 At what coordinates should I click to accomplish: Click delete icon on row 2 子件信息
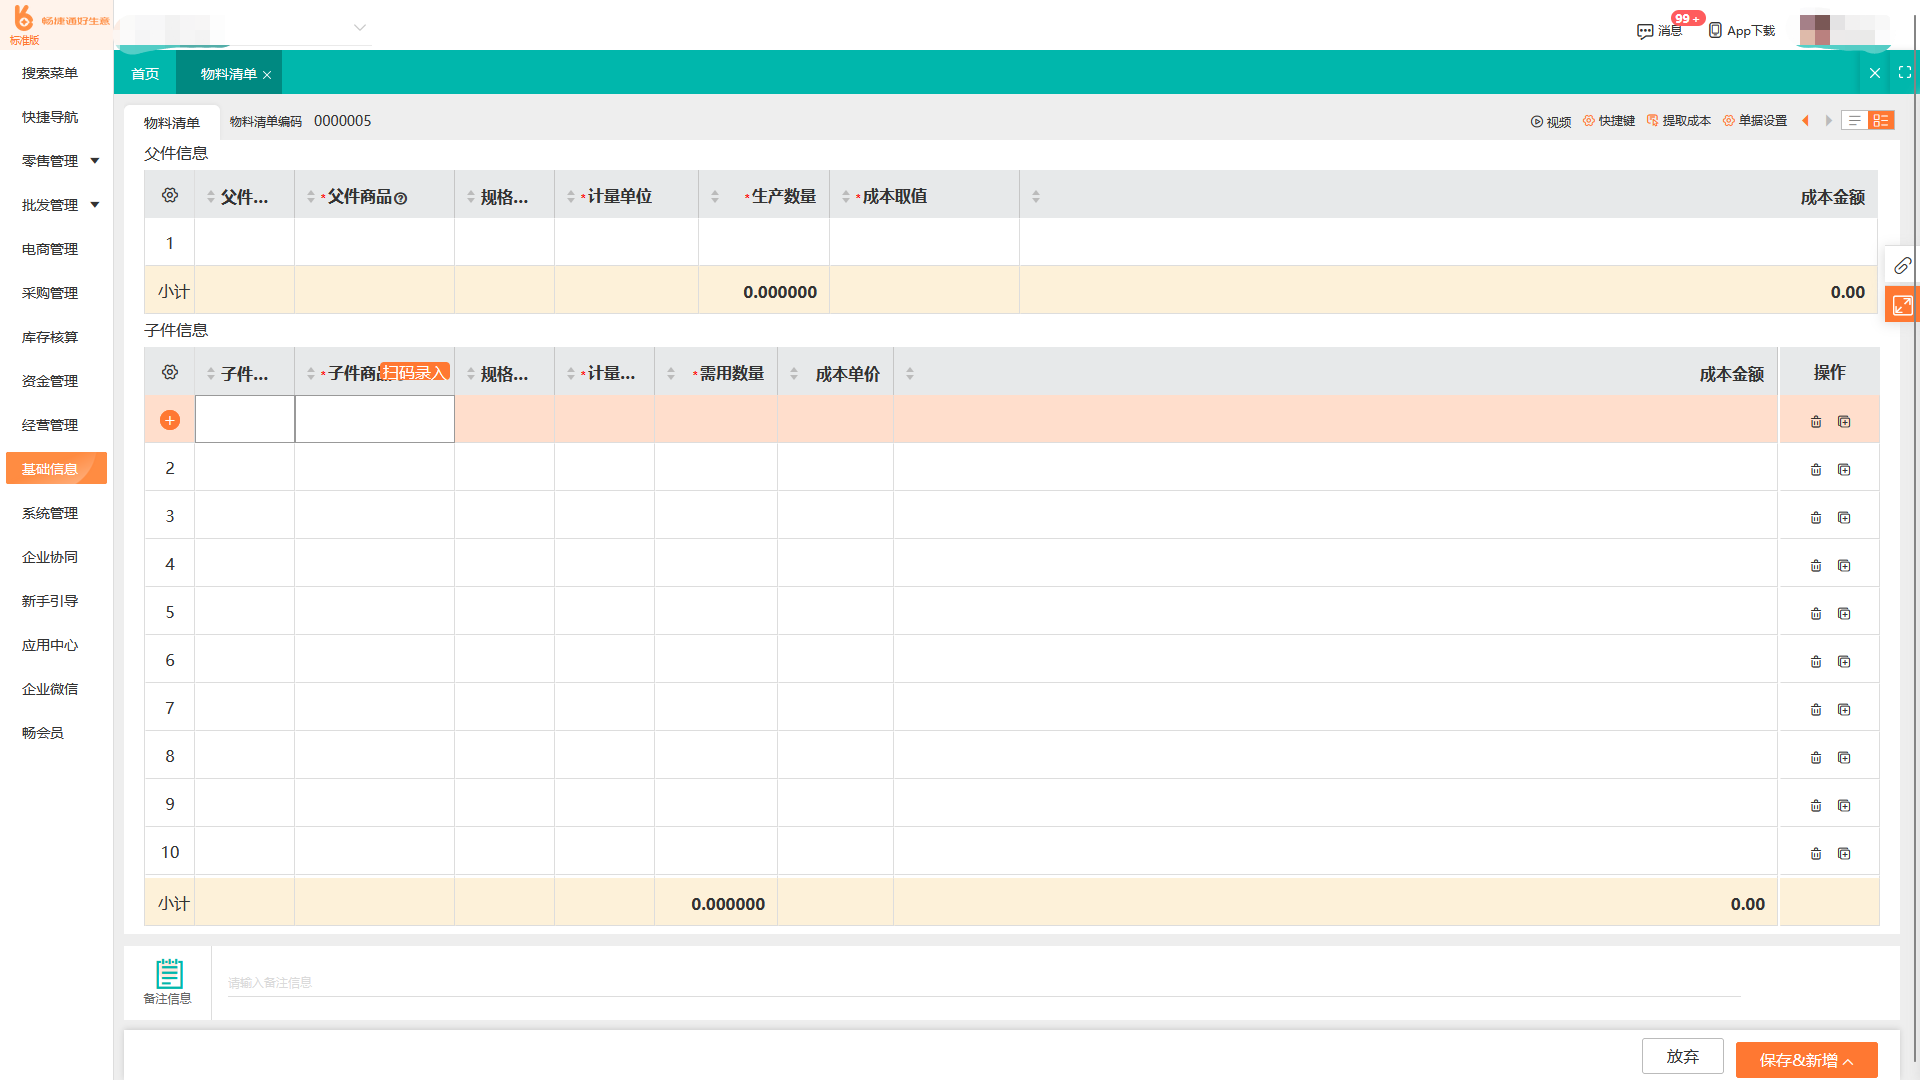1816,469
